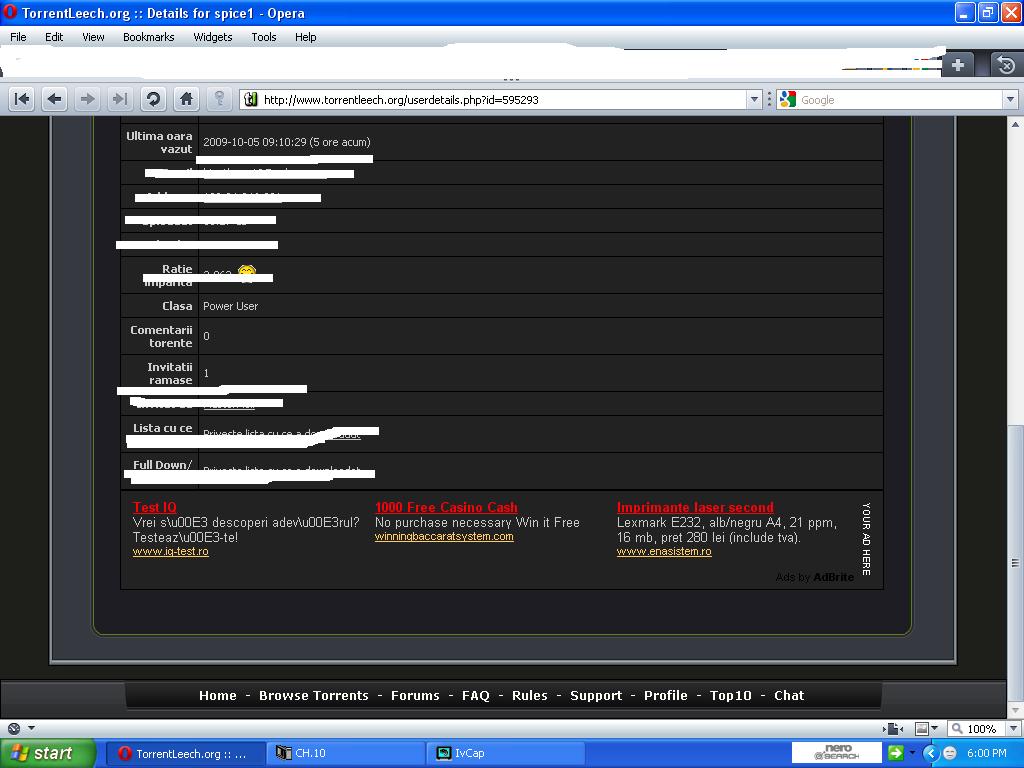
Task: Open the closed tabs trash icon
Action: pos(1006,65)
